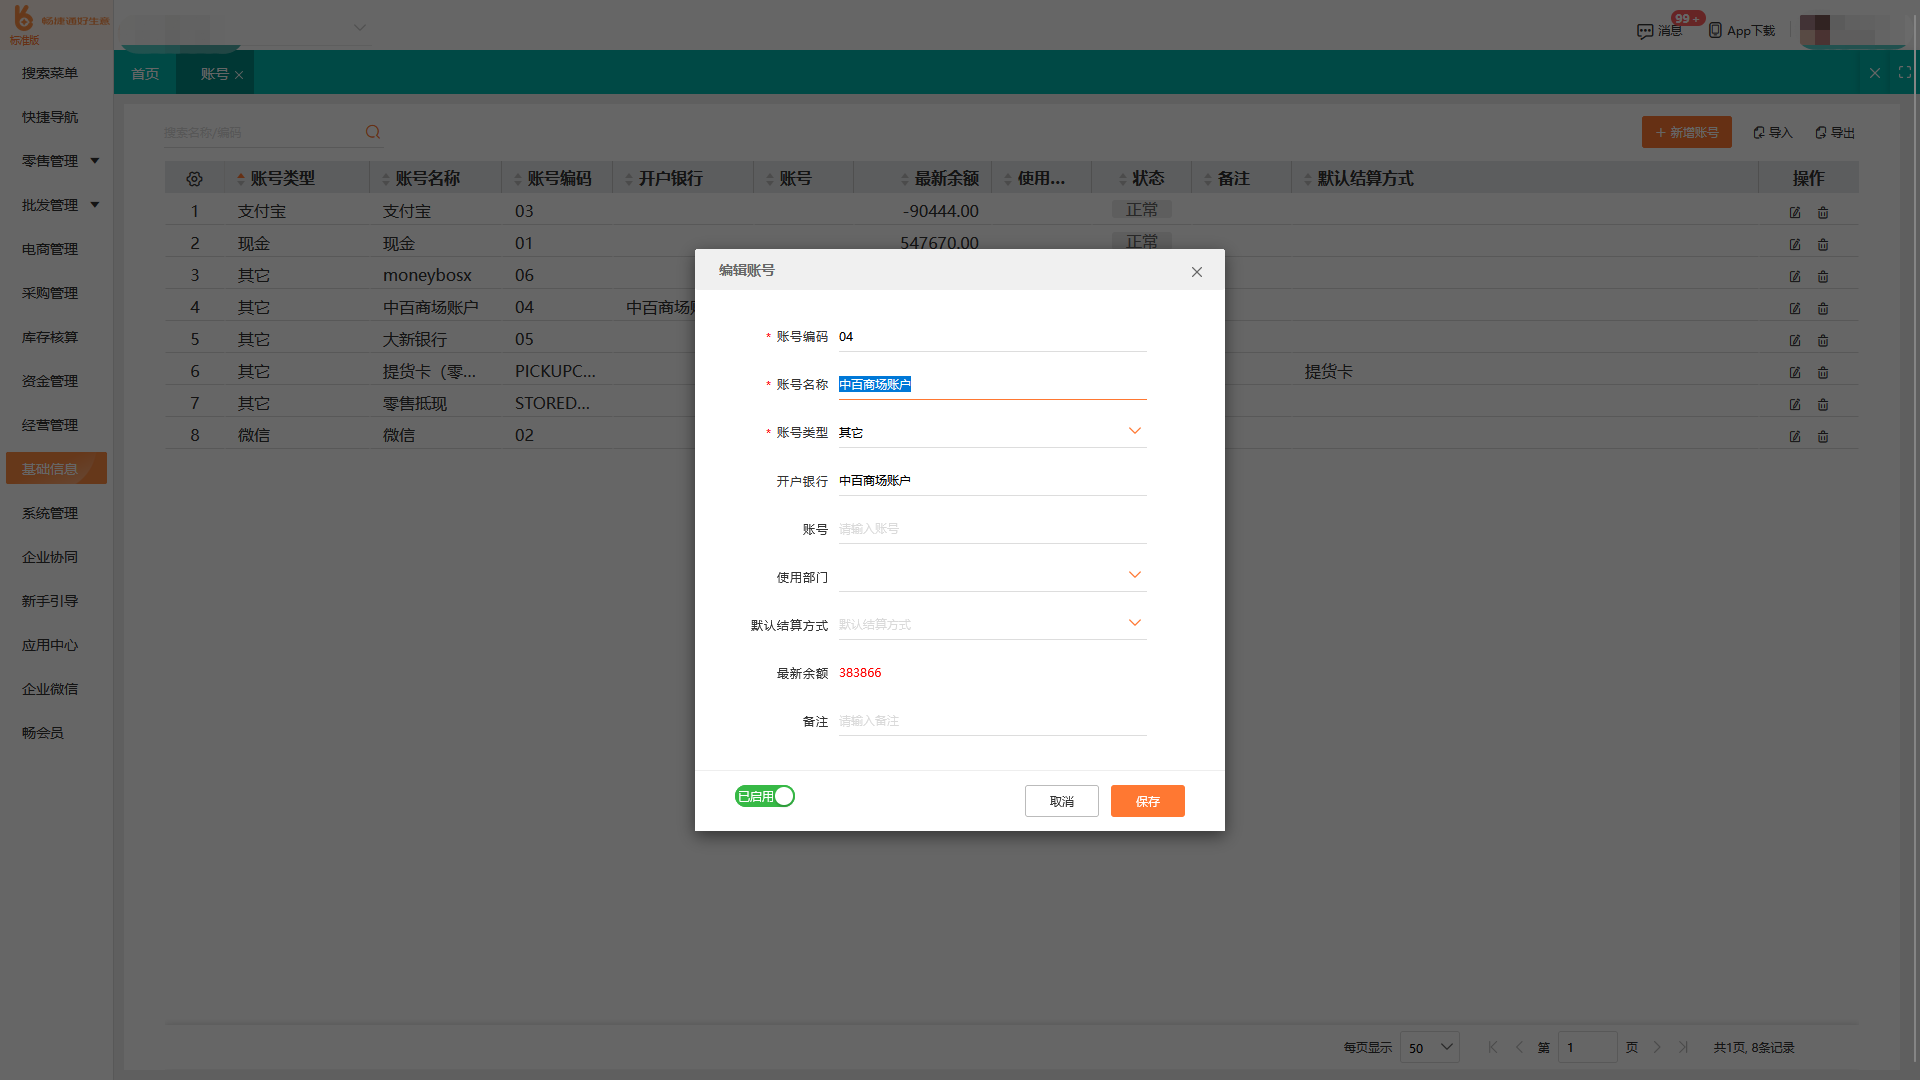Click the import 导入 icon button
Screen dimensions: 1920x1080
[1774, 132]
